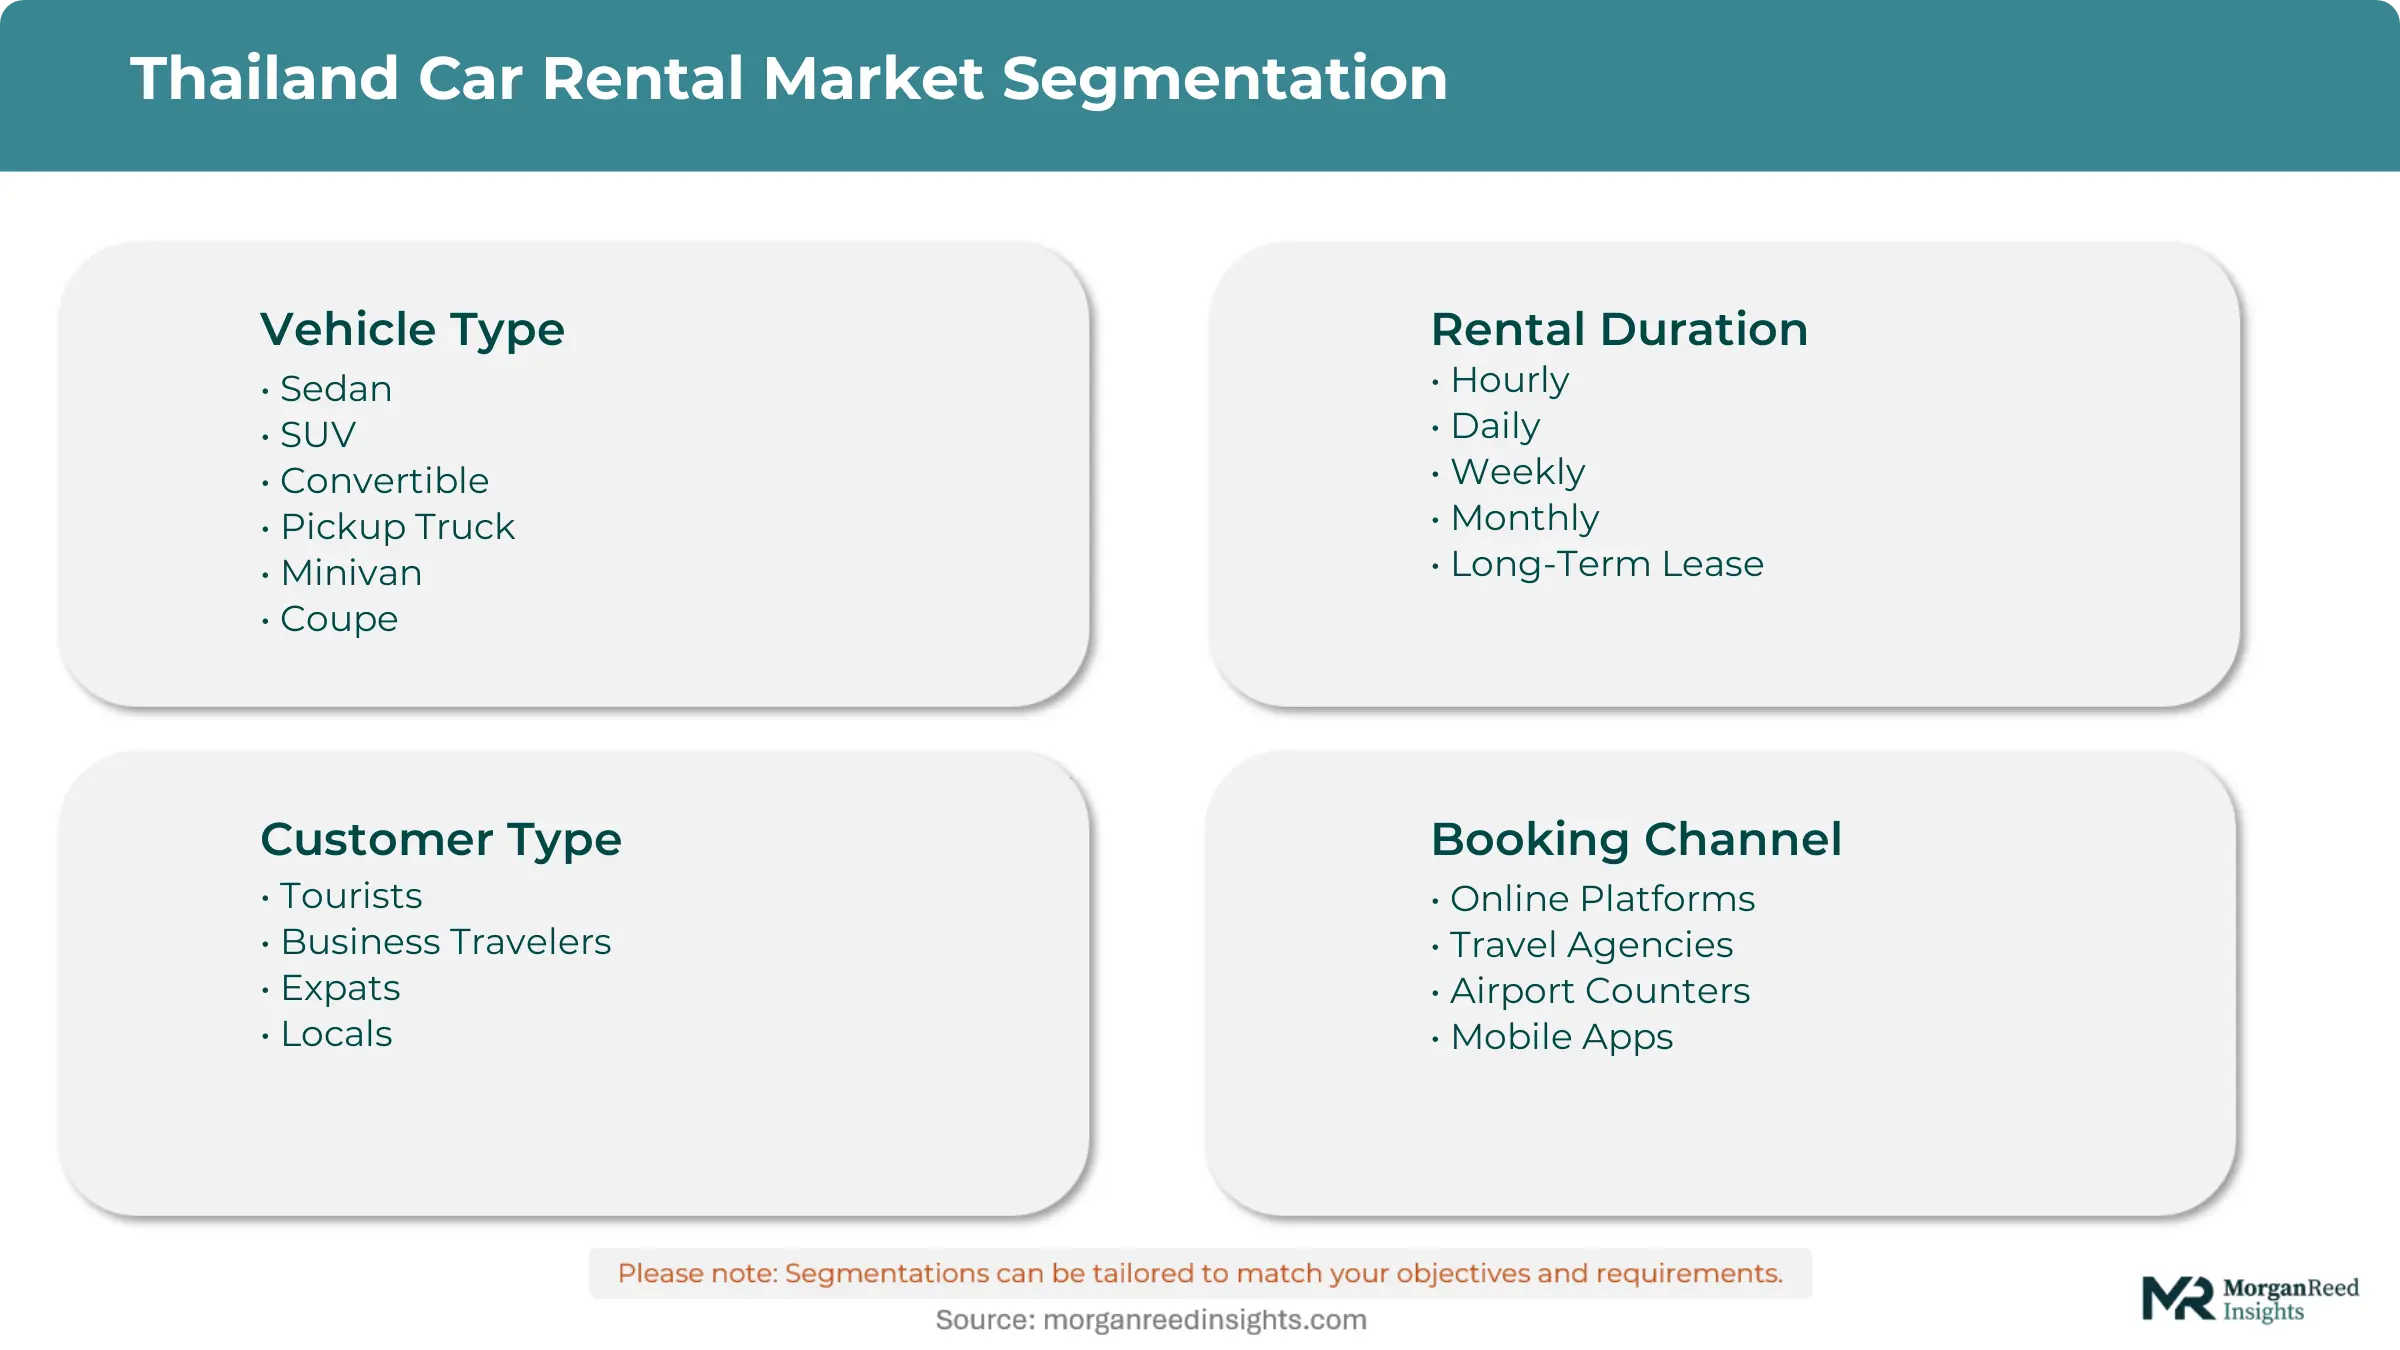
Task: Select the Monthly rental option
Action: pos(1524,518)
